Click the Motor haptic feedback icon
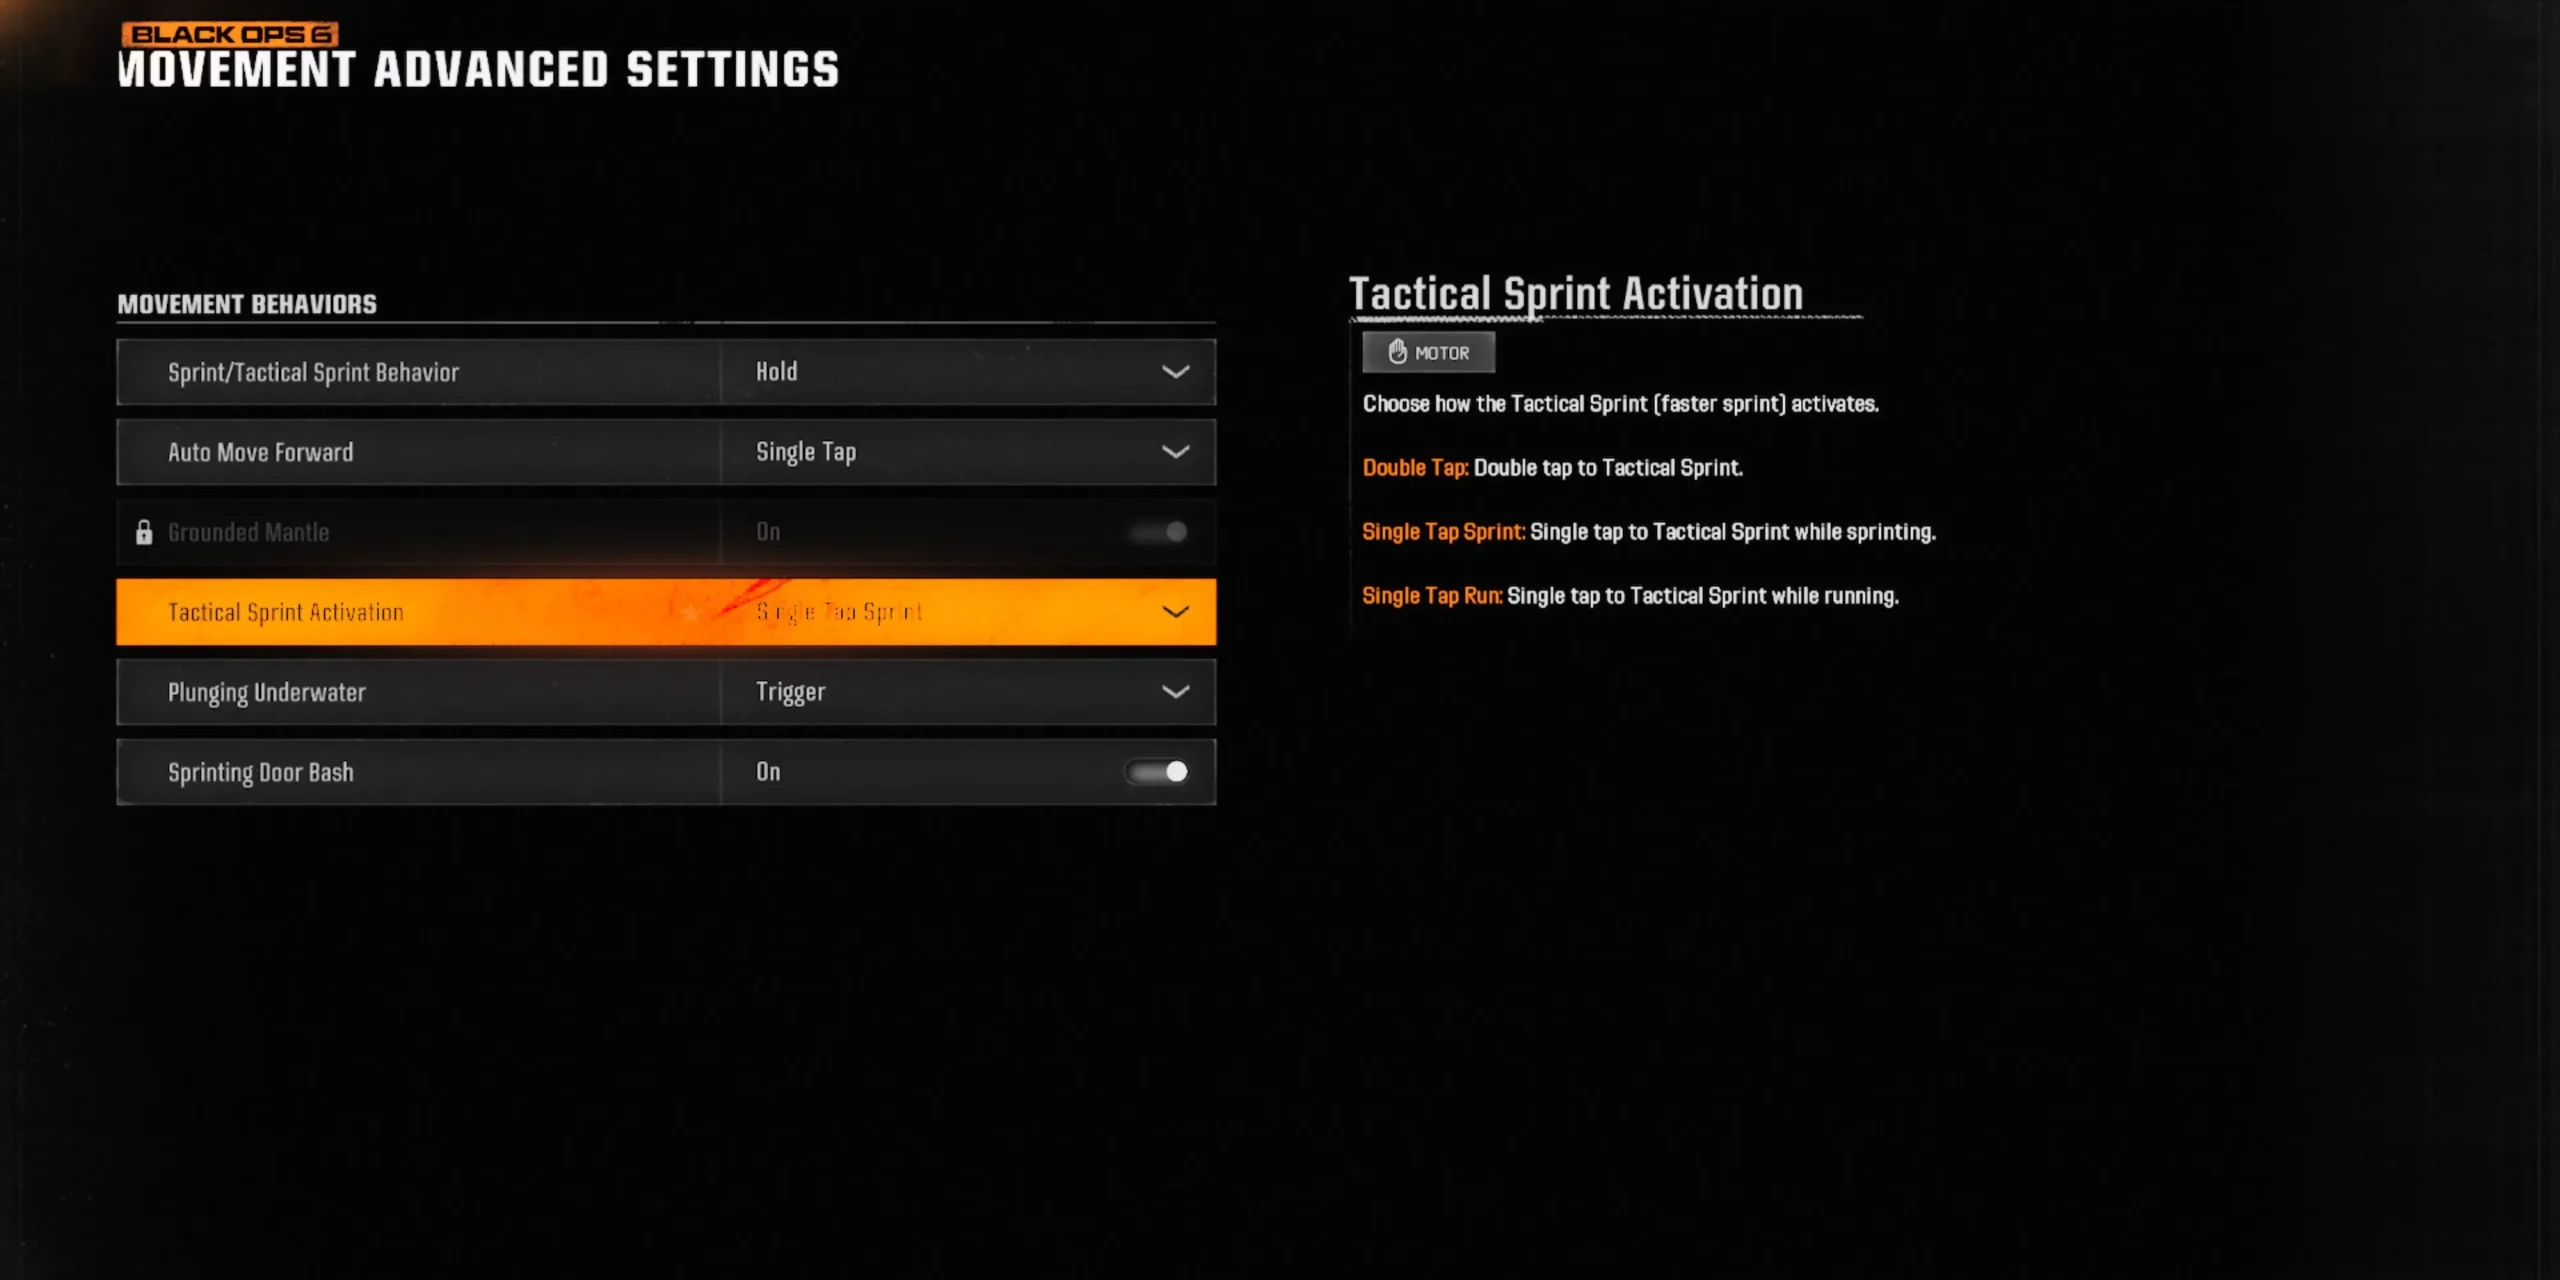Screen dimensions: 2560x1280 1394,351
